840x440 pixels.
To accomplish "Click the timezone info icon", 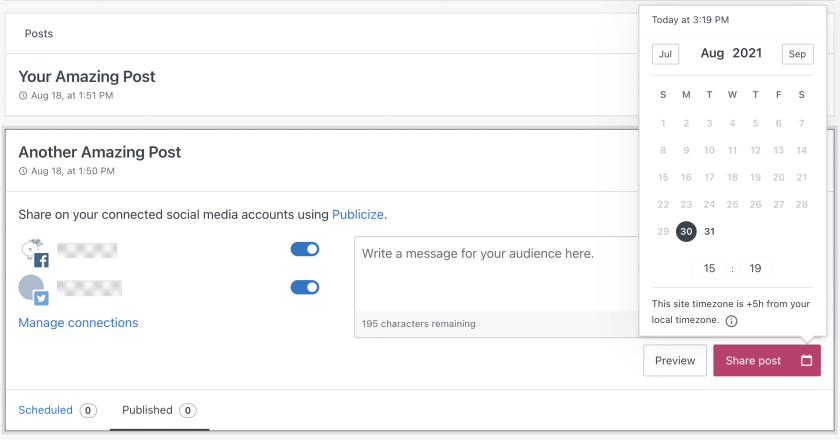I will pos(731,321).
